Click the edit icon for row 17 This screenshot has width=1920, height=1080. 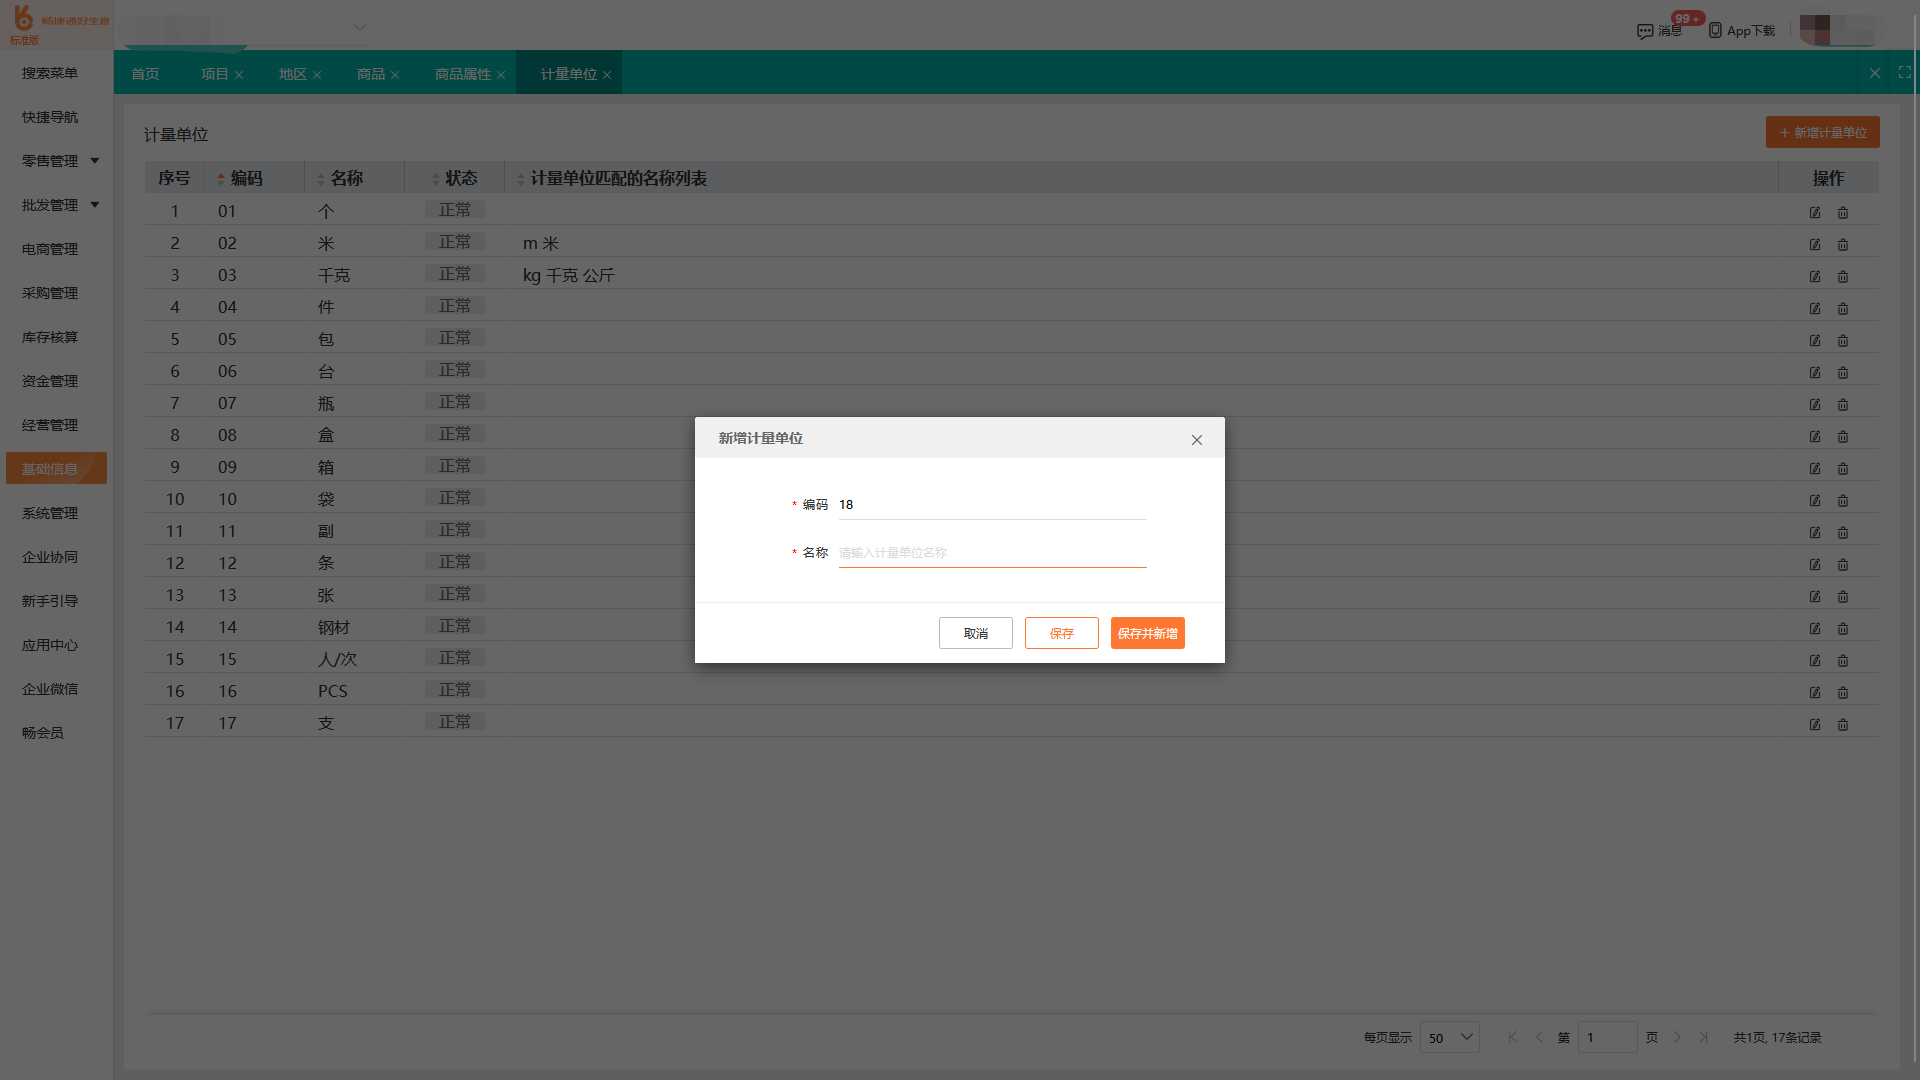[x=1815, y=723]
